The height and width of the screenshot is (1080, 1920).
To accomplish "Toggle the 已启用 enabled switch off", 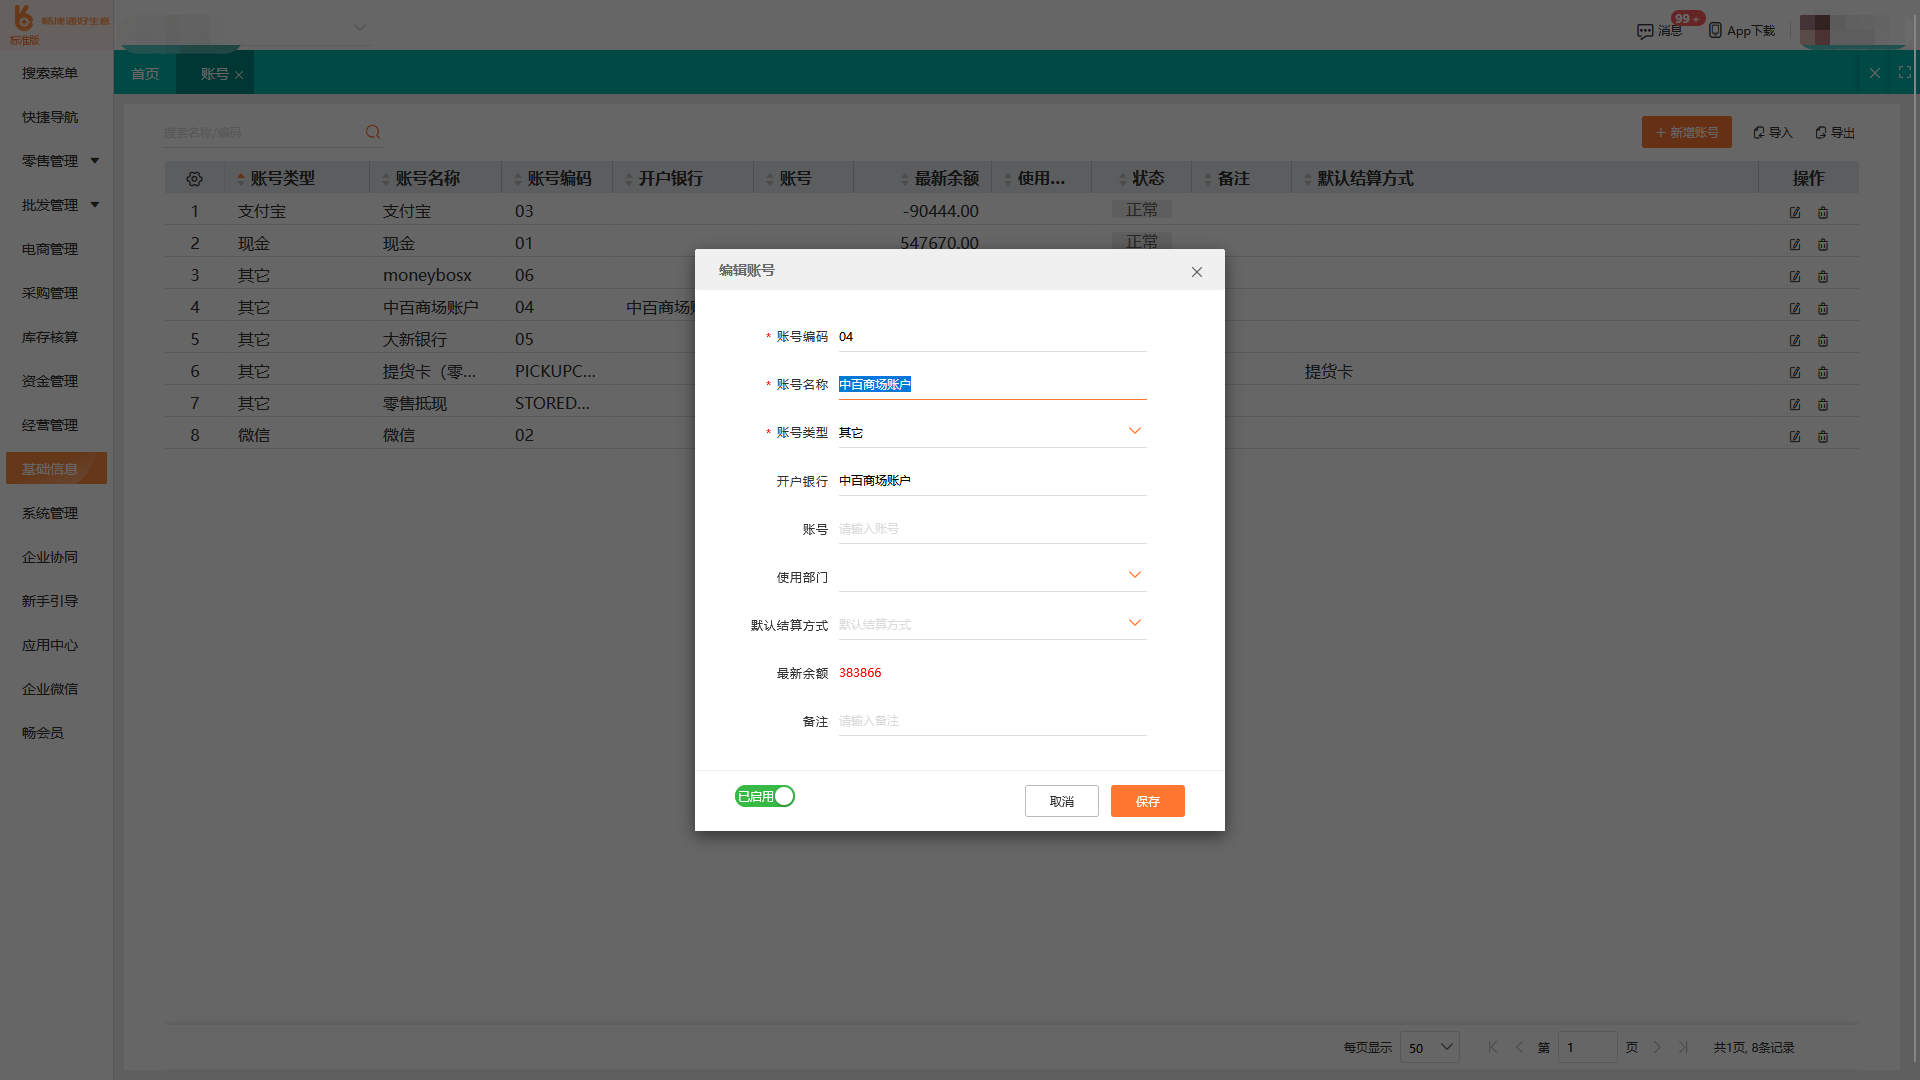I will coord(765,795).
